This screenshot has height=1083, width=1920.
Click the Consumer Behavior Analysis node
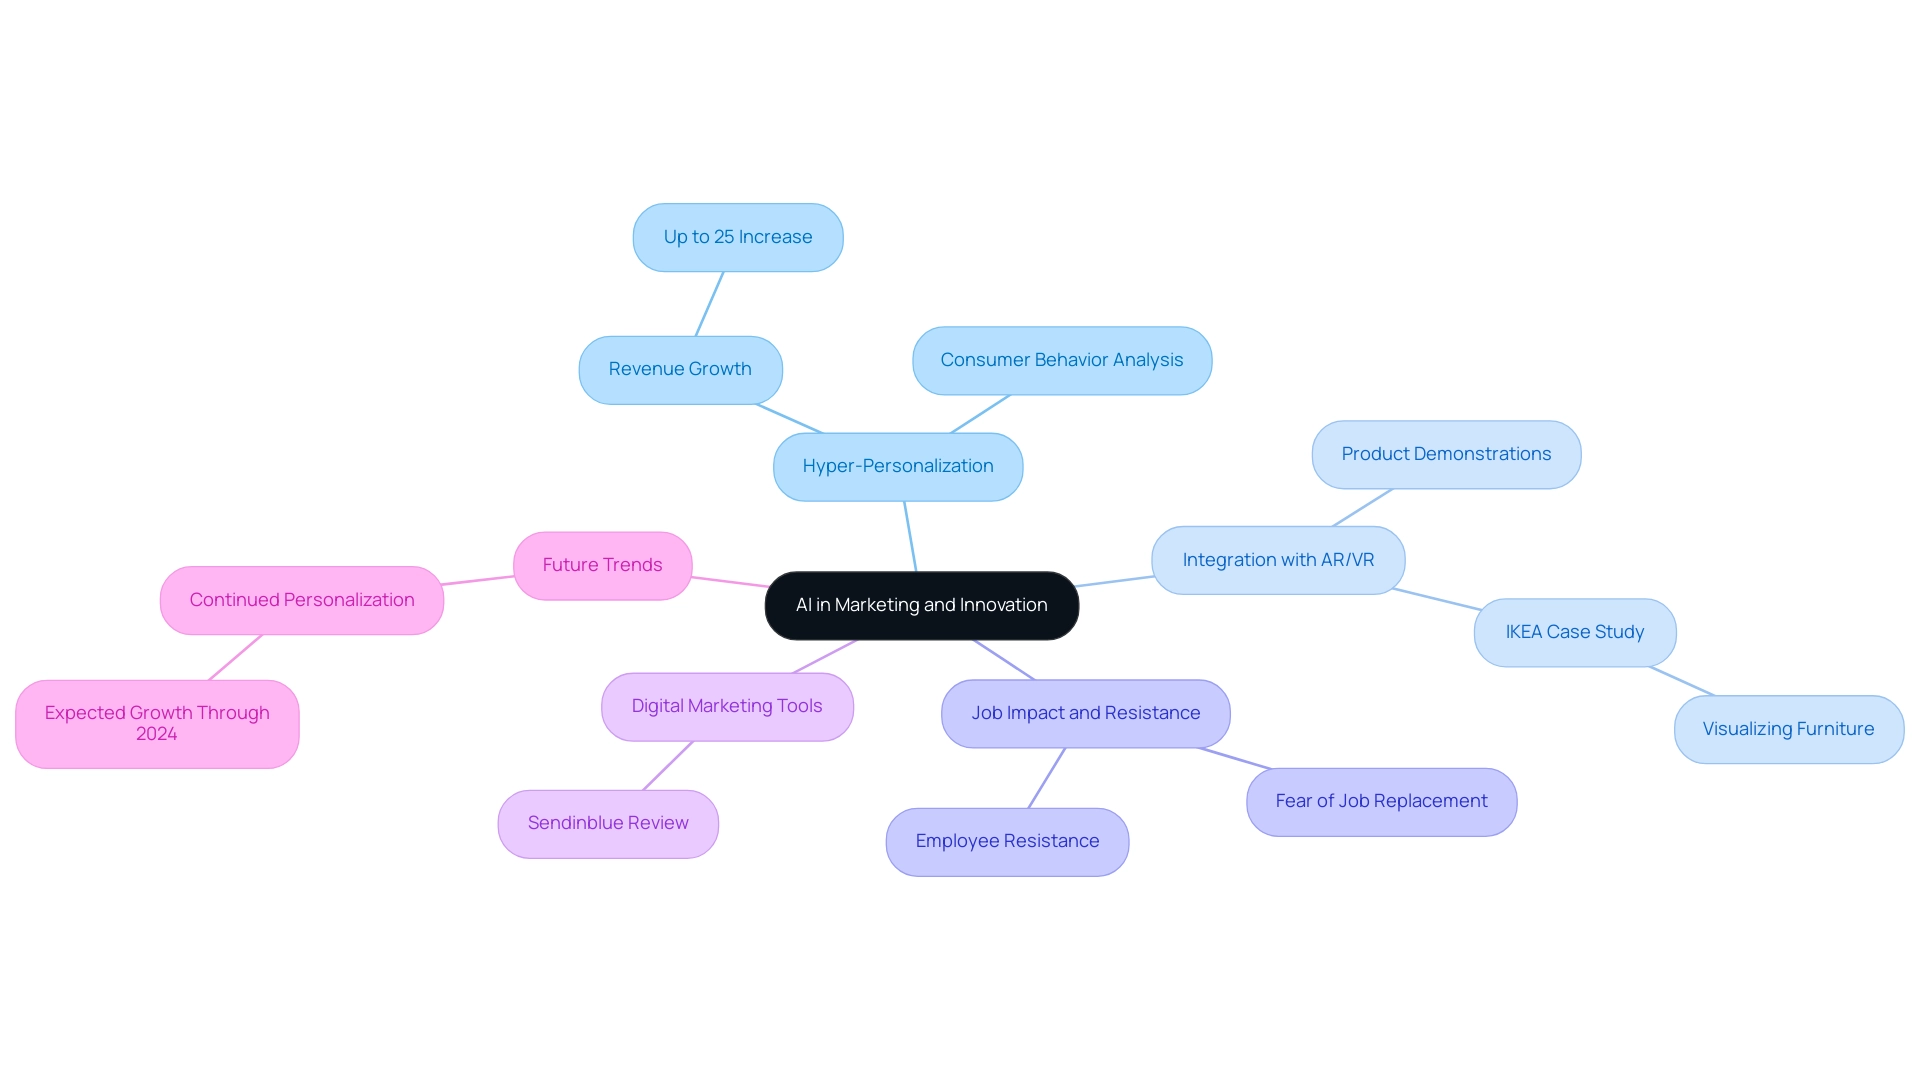click(1060, 360)
